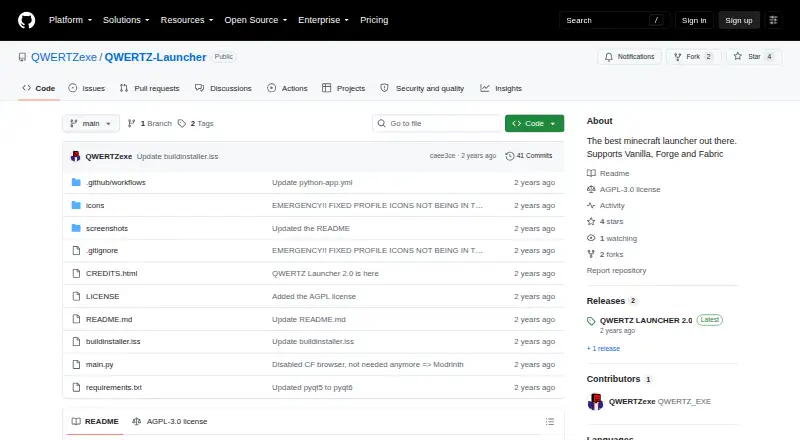Open the header menu icon beside Sign up
800x440 pixels.
[x=773, y=20]
